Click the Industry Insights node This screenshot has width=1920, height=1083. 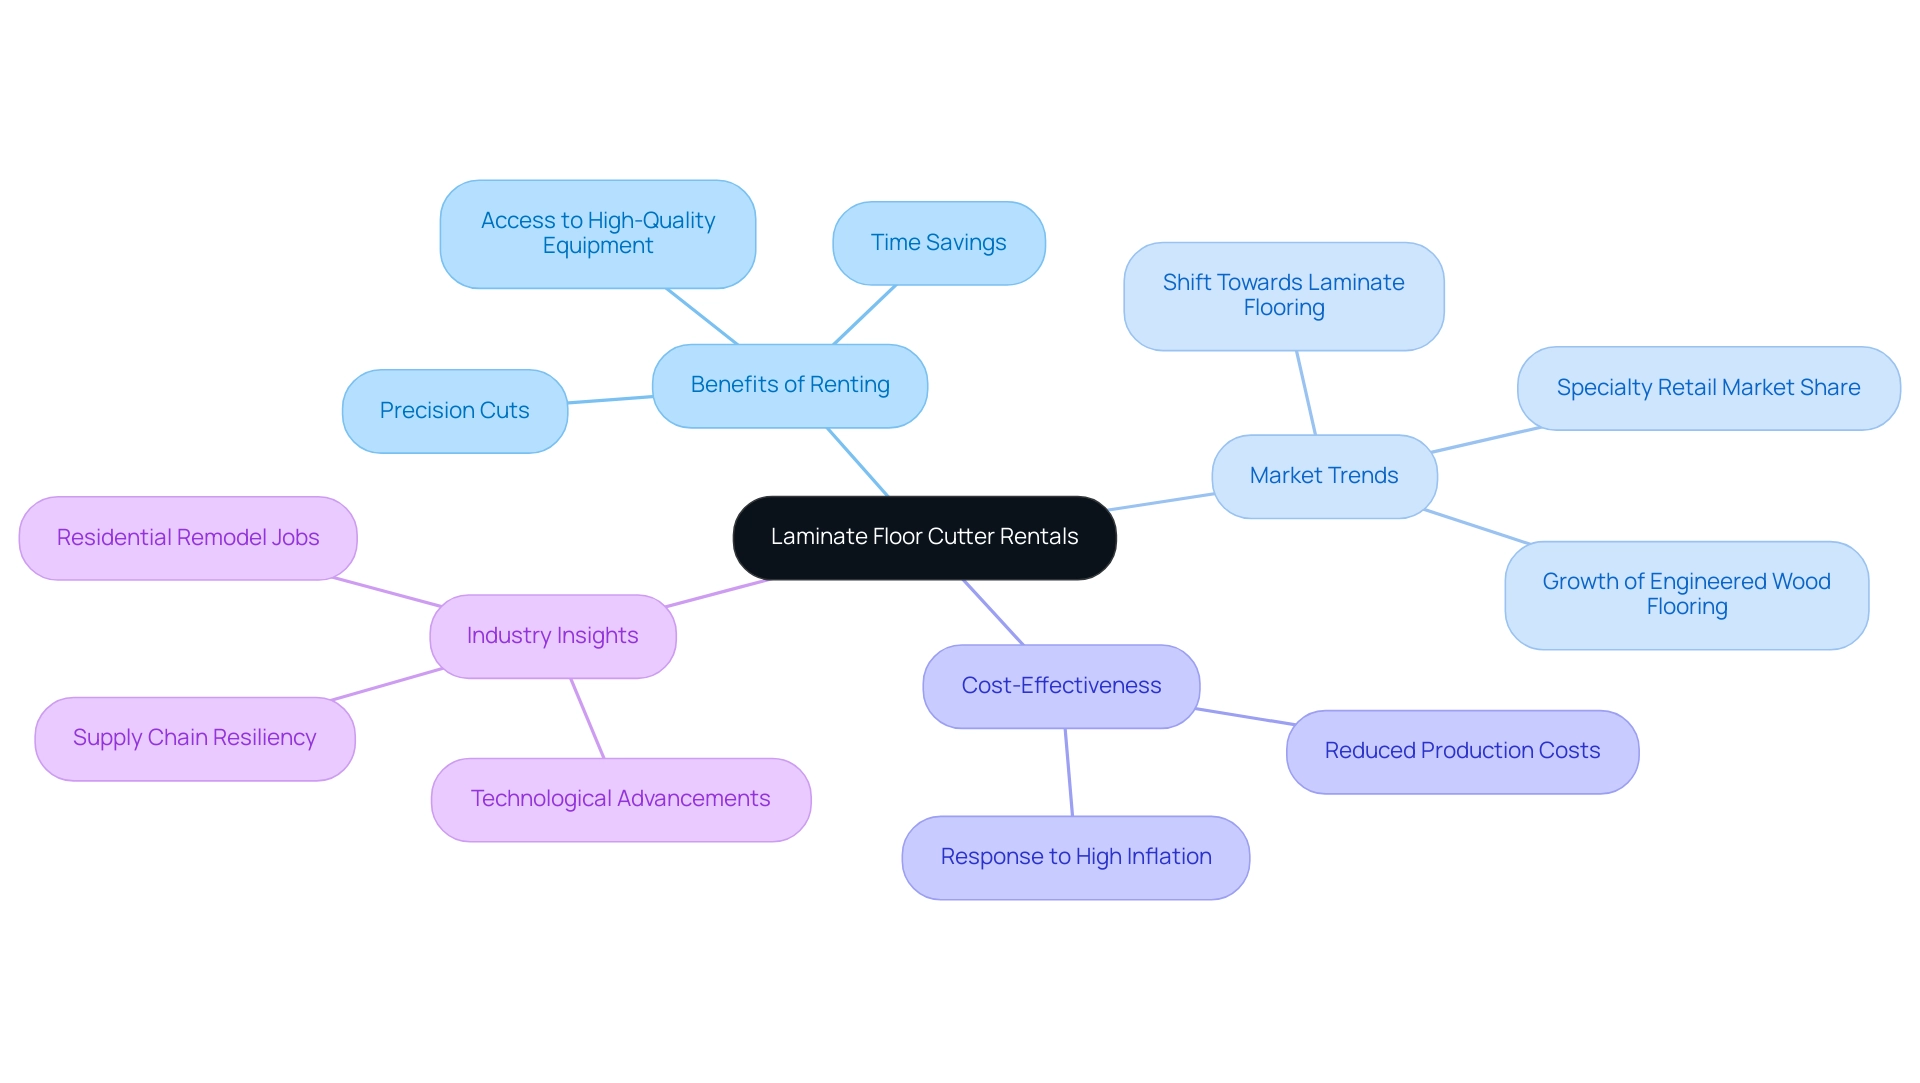pos(550,634)
